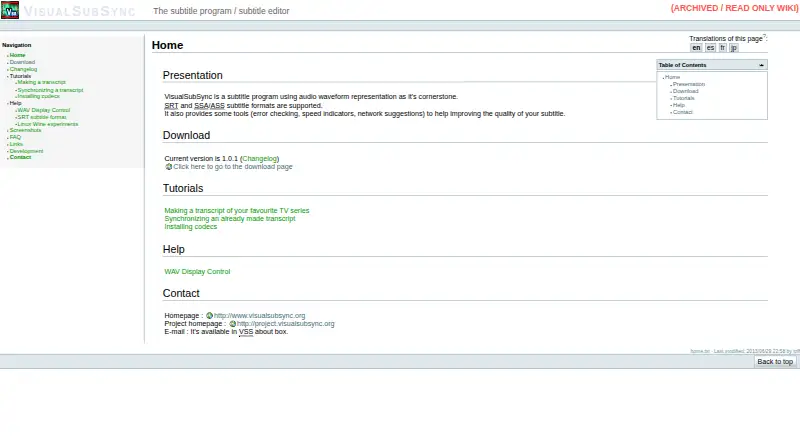Jump to Help in Table of Contents
The image size is (800, 440).
pyautogui.click(x=679, y=106)
